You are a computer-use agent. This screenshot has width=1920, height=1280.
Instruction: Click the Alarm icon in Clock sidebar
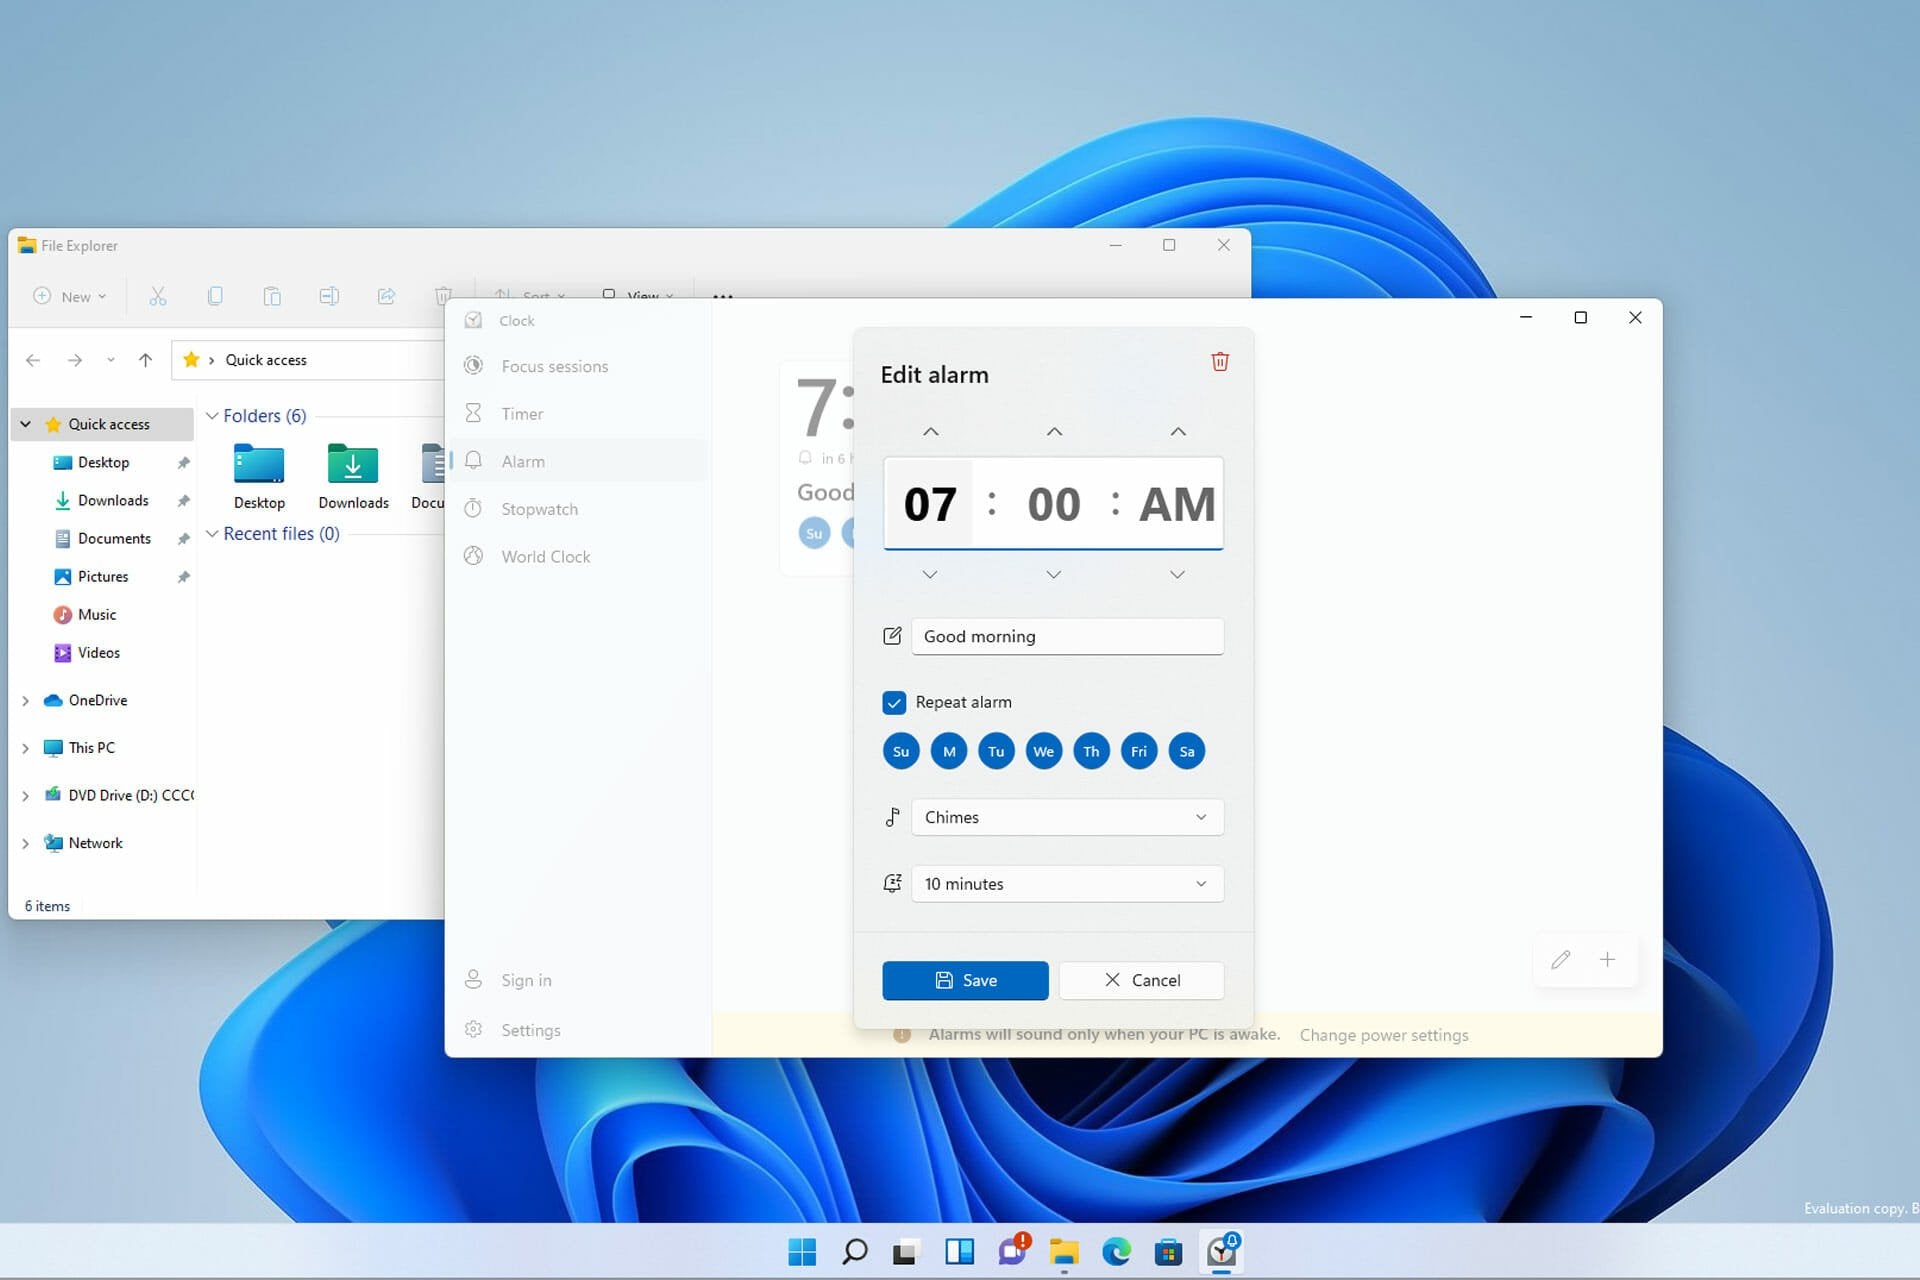[x=476, y=460]
